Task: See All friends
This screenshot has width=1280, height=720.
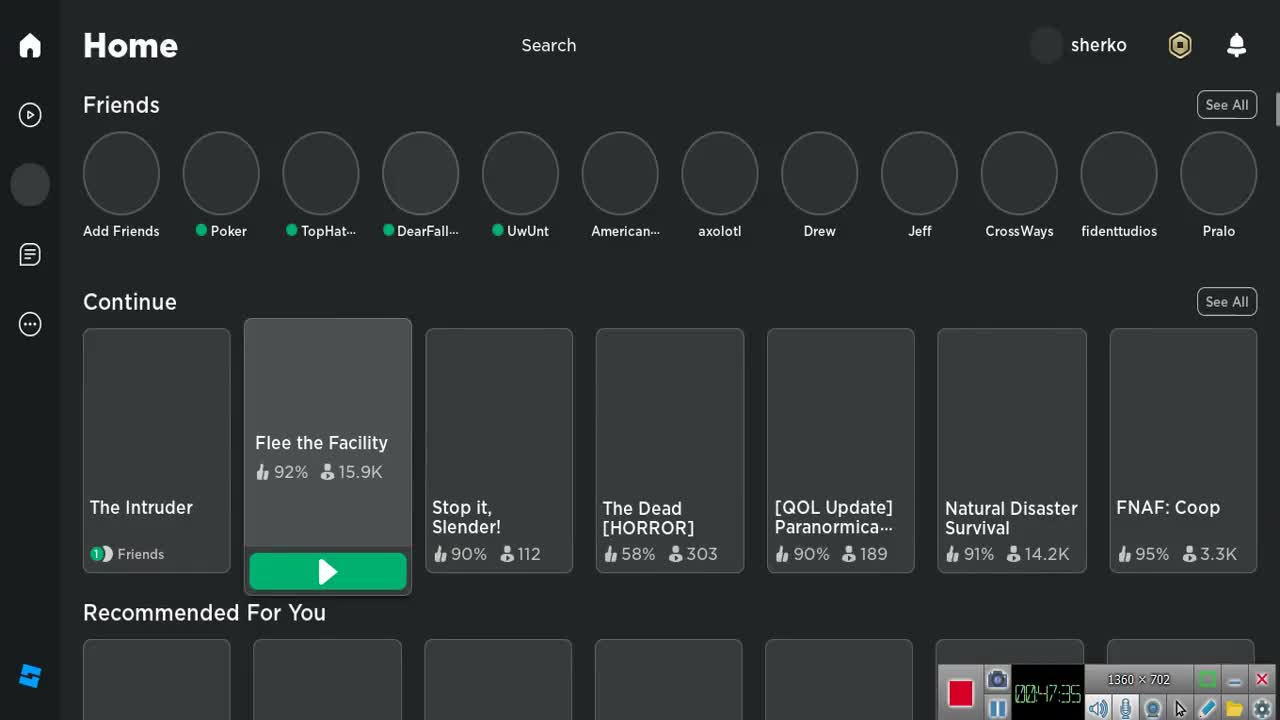Action: [x=1226, y=105]
